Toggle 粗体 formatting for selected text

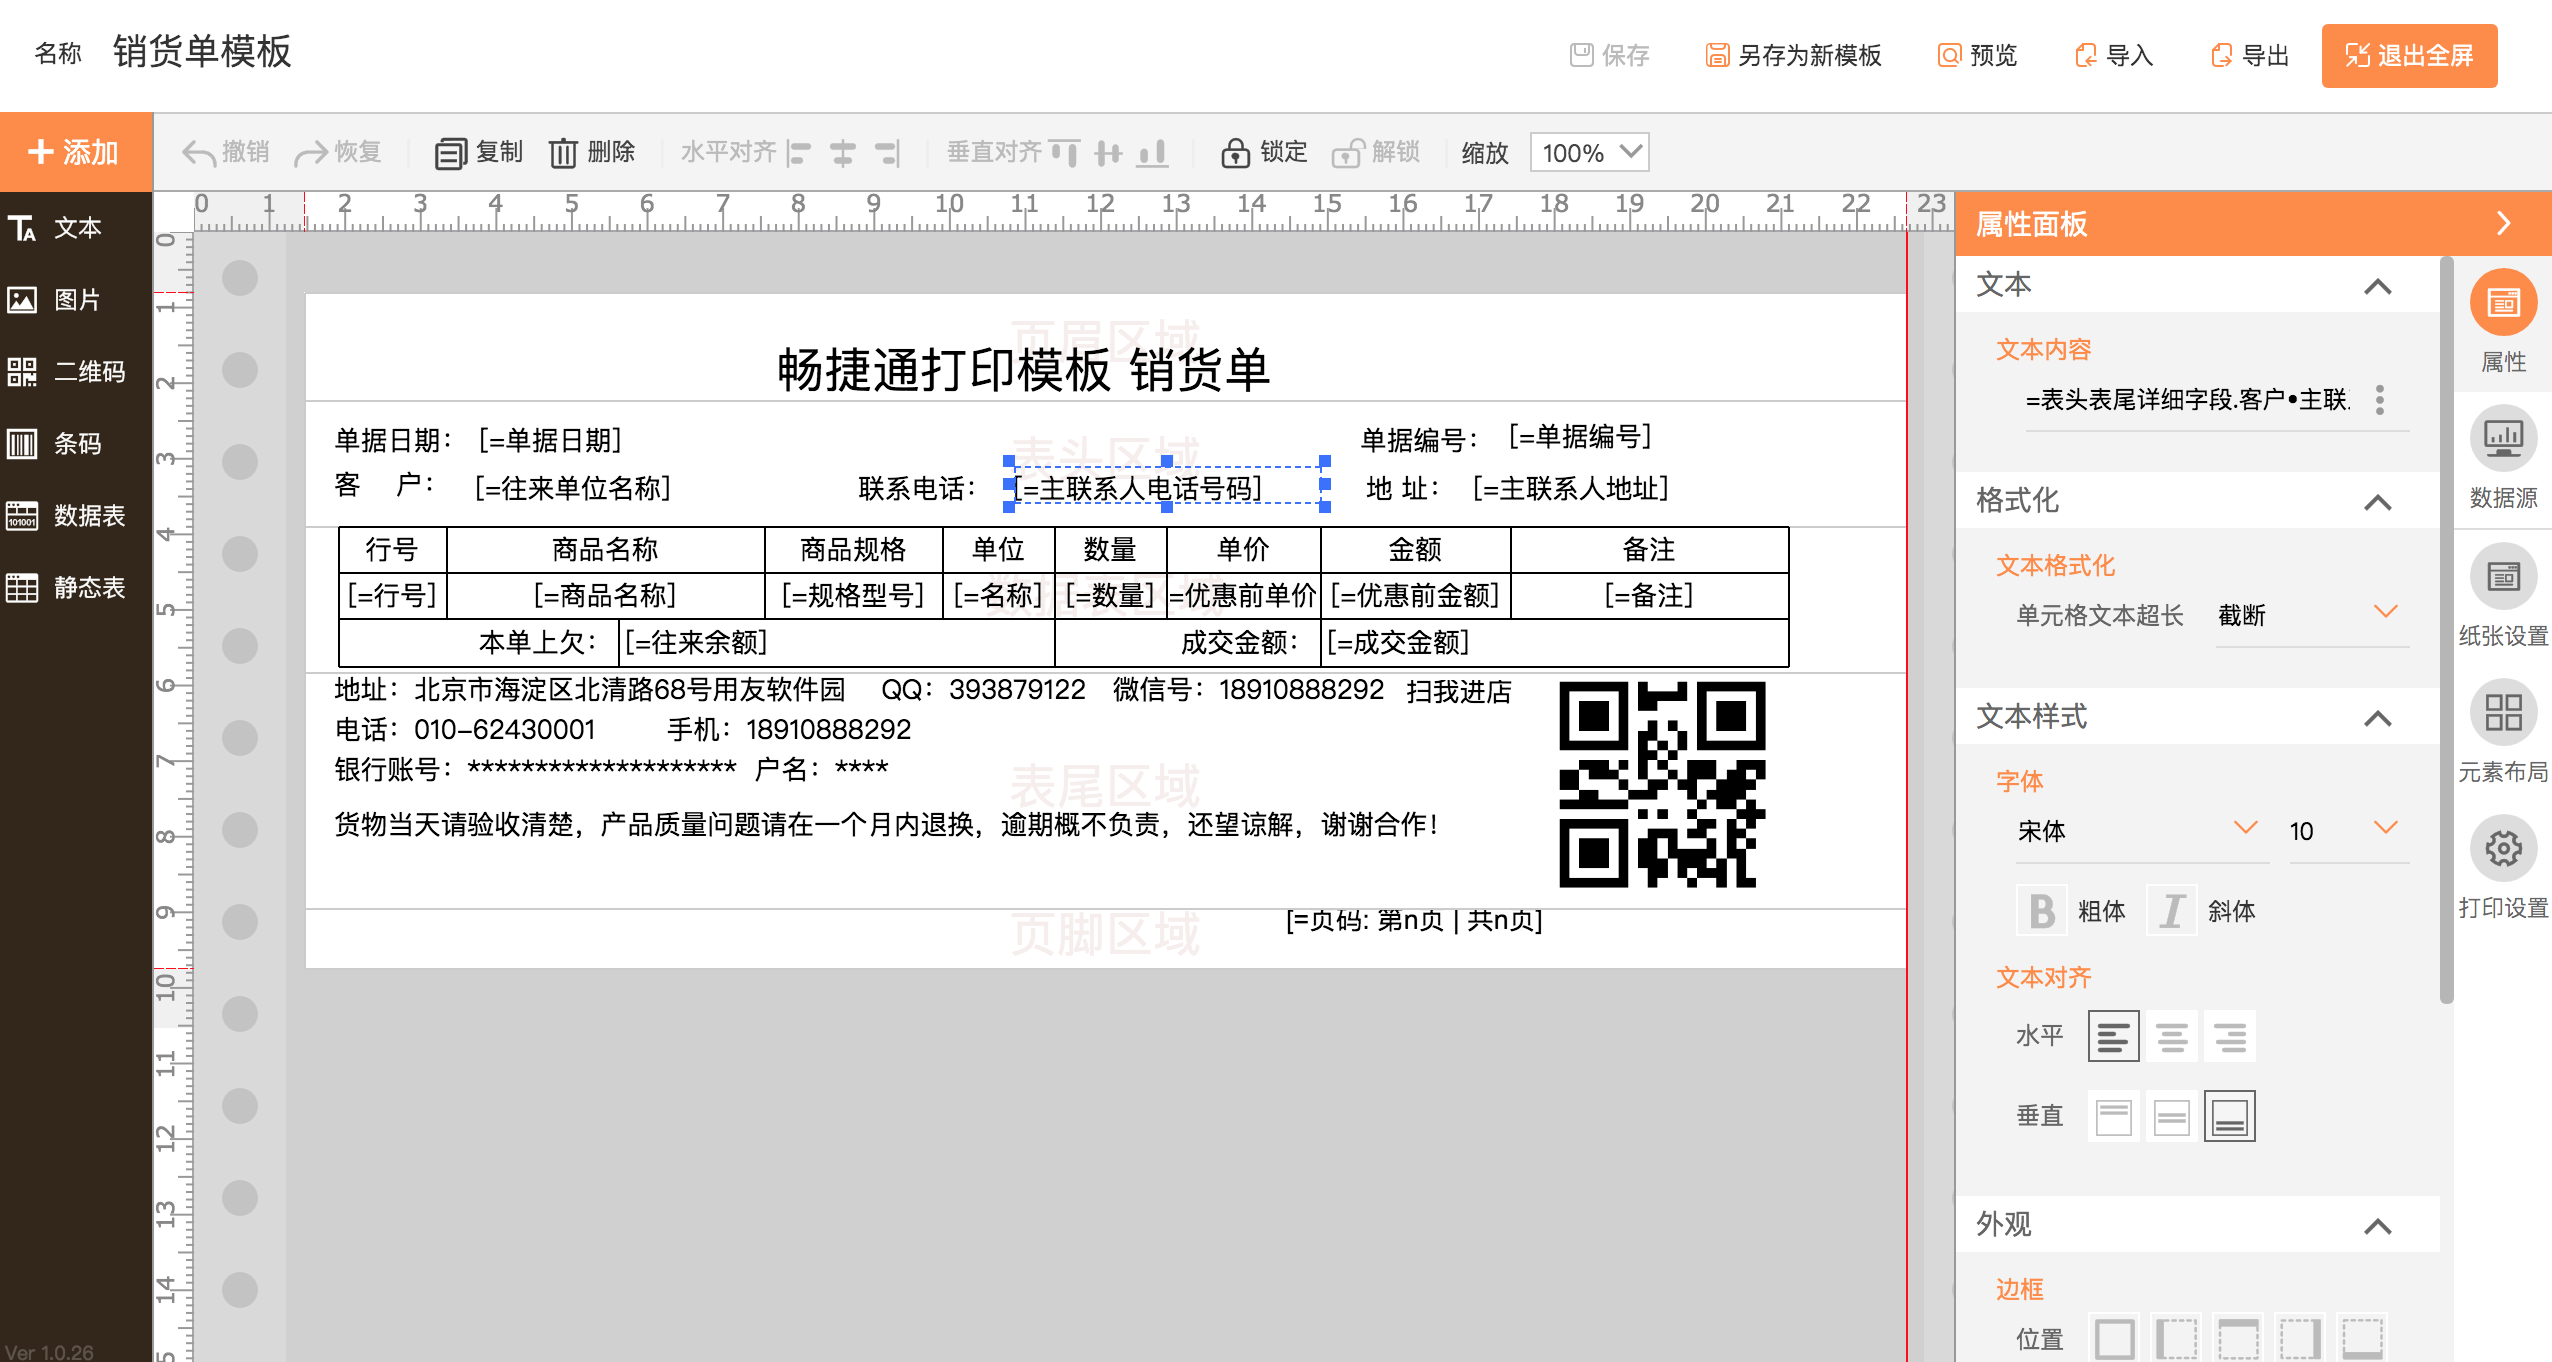click(2039, 910)
